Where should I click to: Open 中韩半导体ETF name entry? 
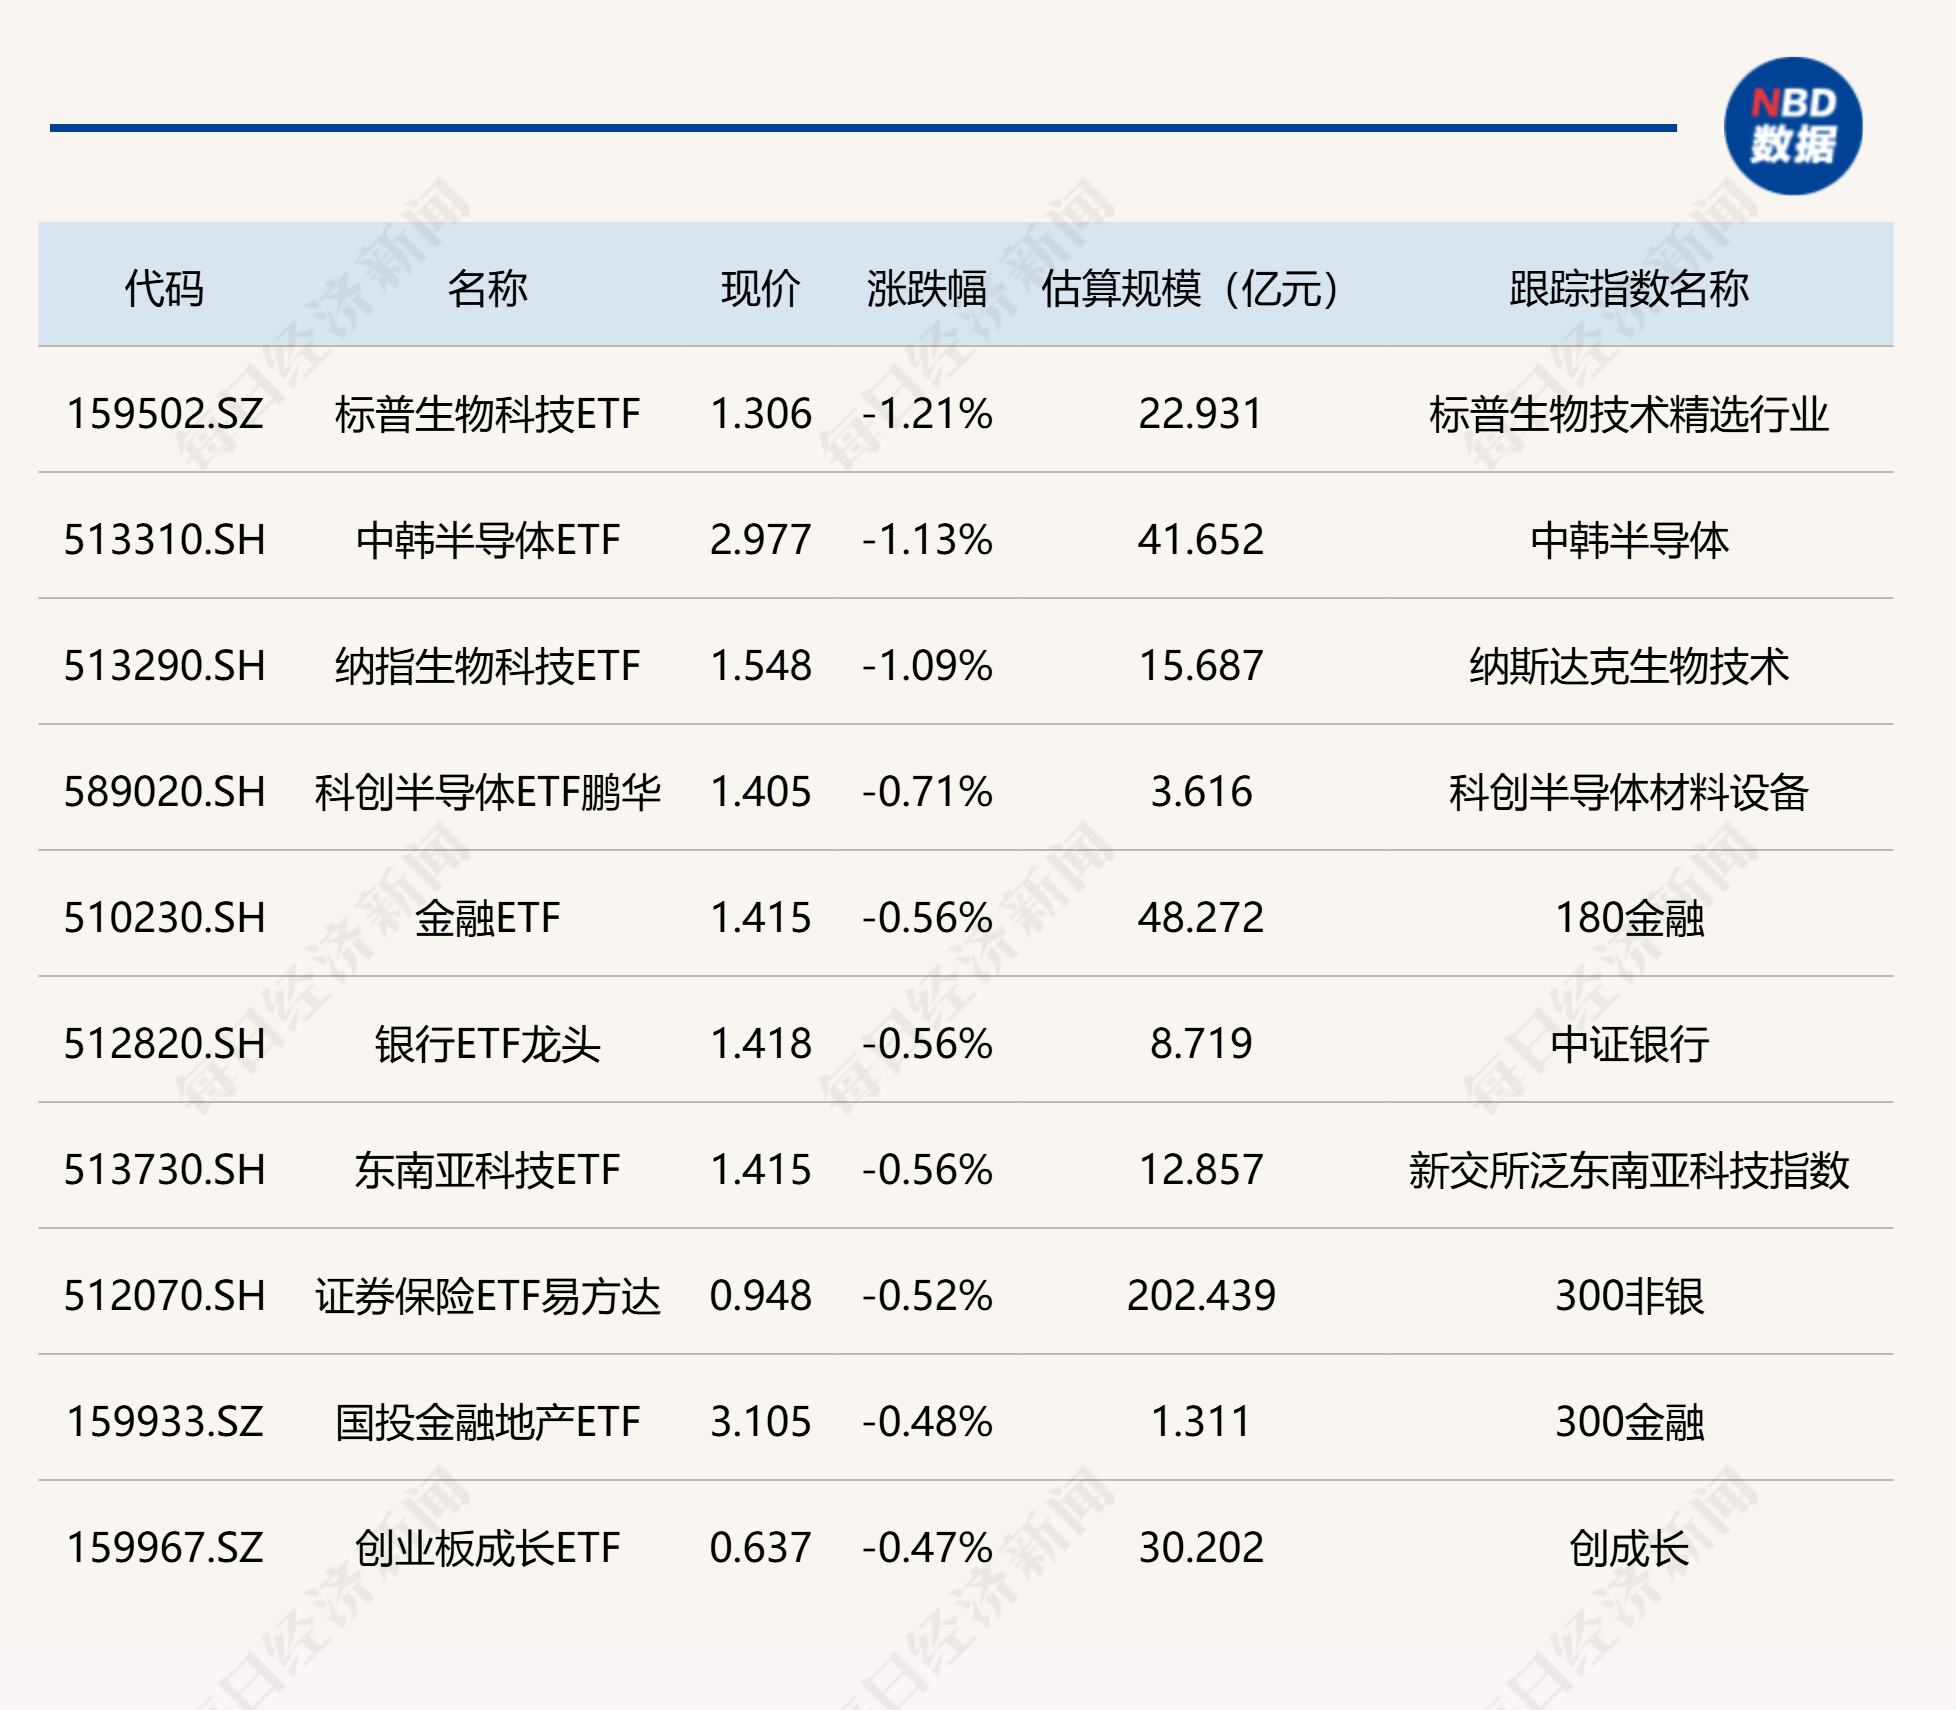point(487,540)
